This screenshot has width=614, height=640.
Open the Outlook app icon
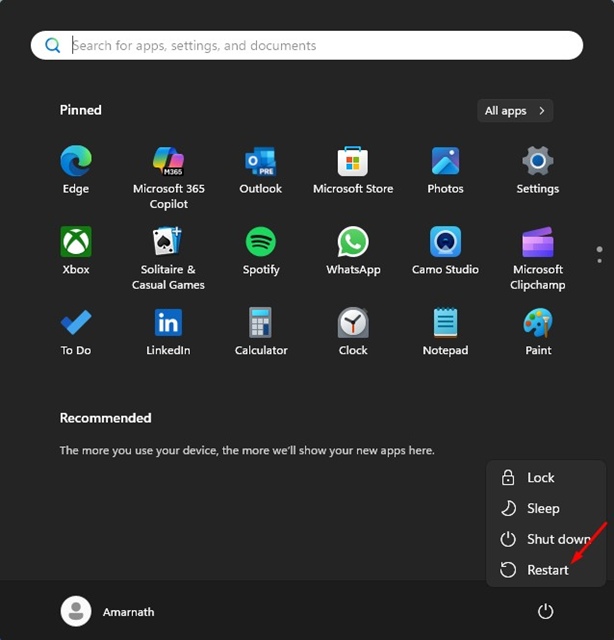260,162
